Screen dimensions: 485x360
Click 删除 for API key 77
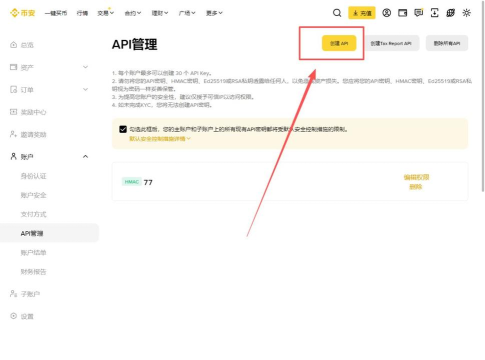[416, 187]
